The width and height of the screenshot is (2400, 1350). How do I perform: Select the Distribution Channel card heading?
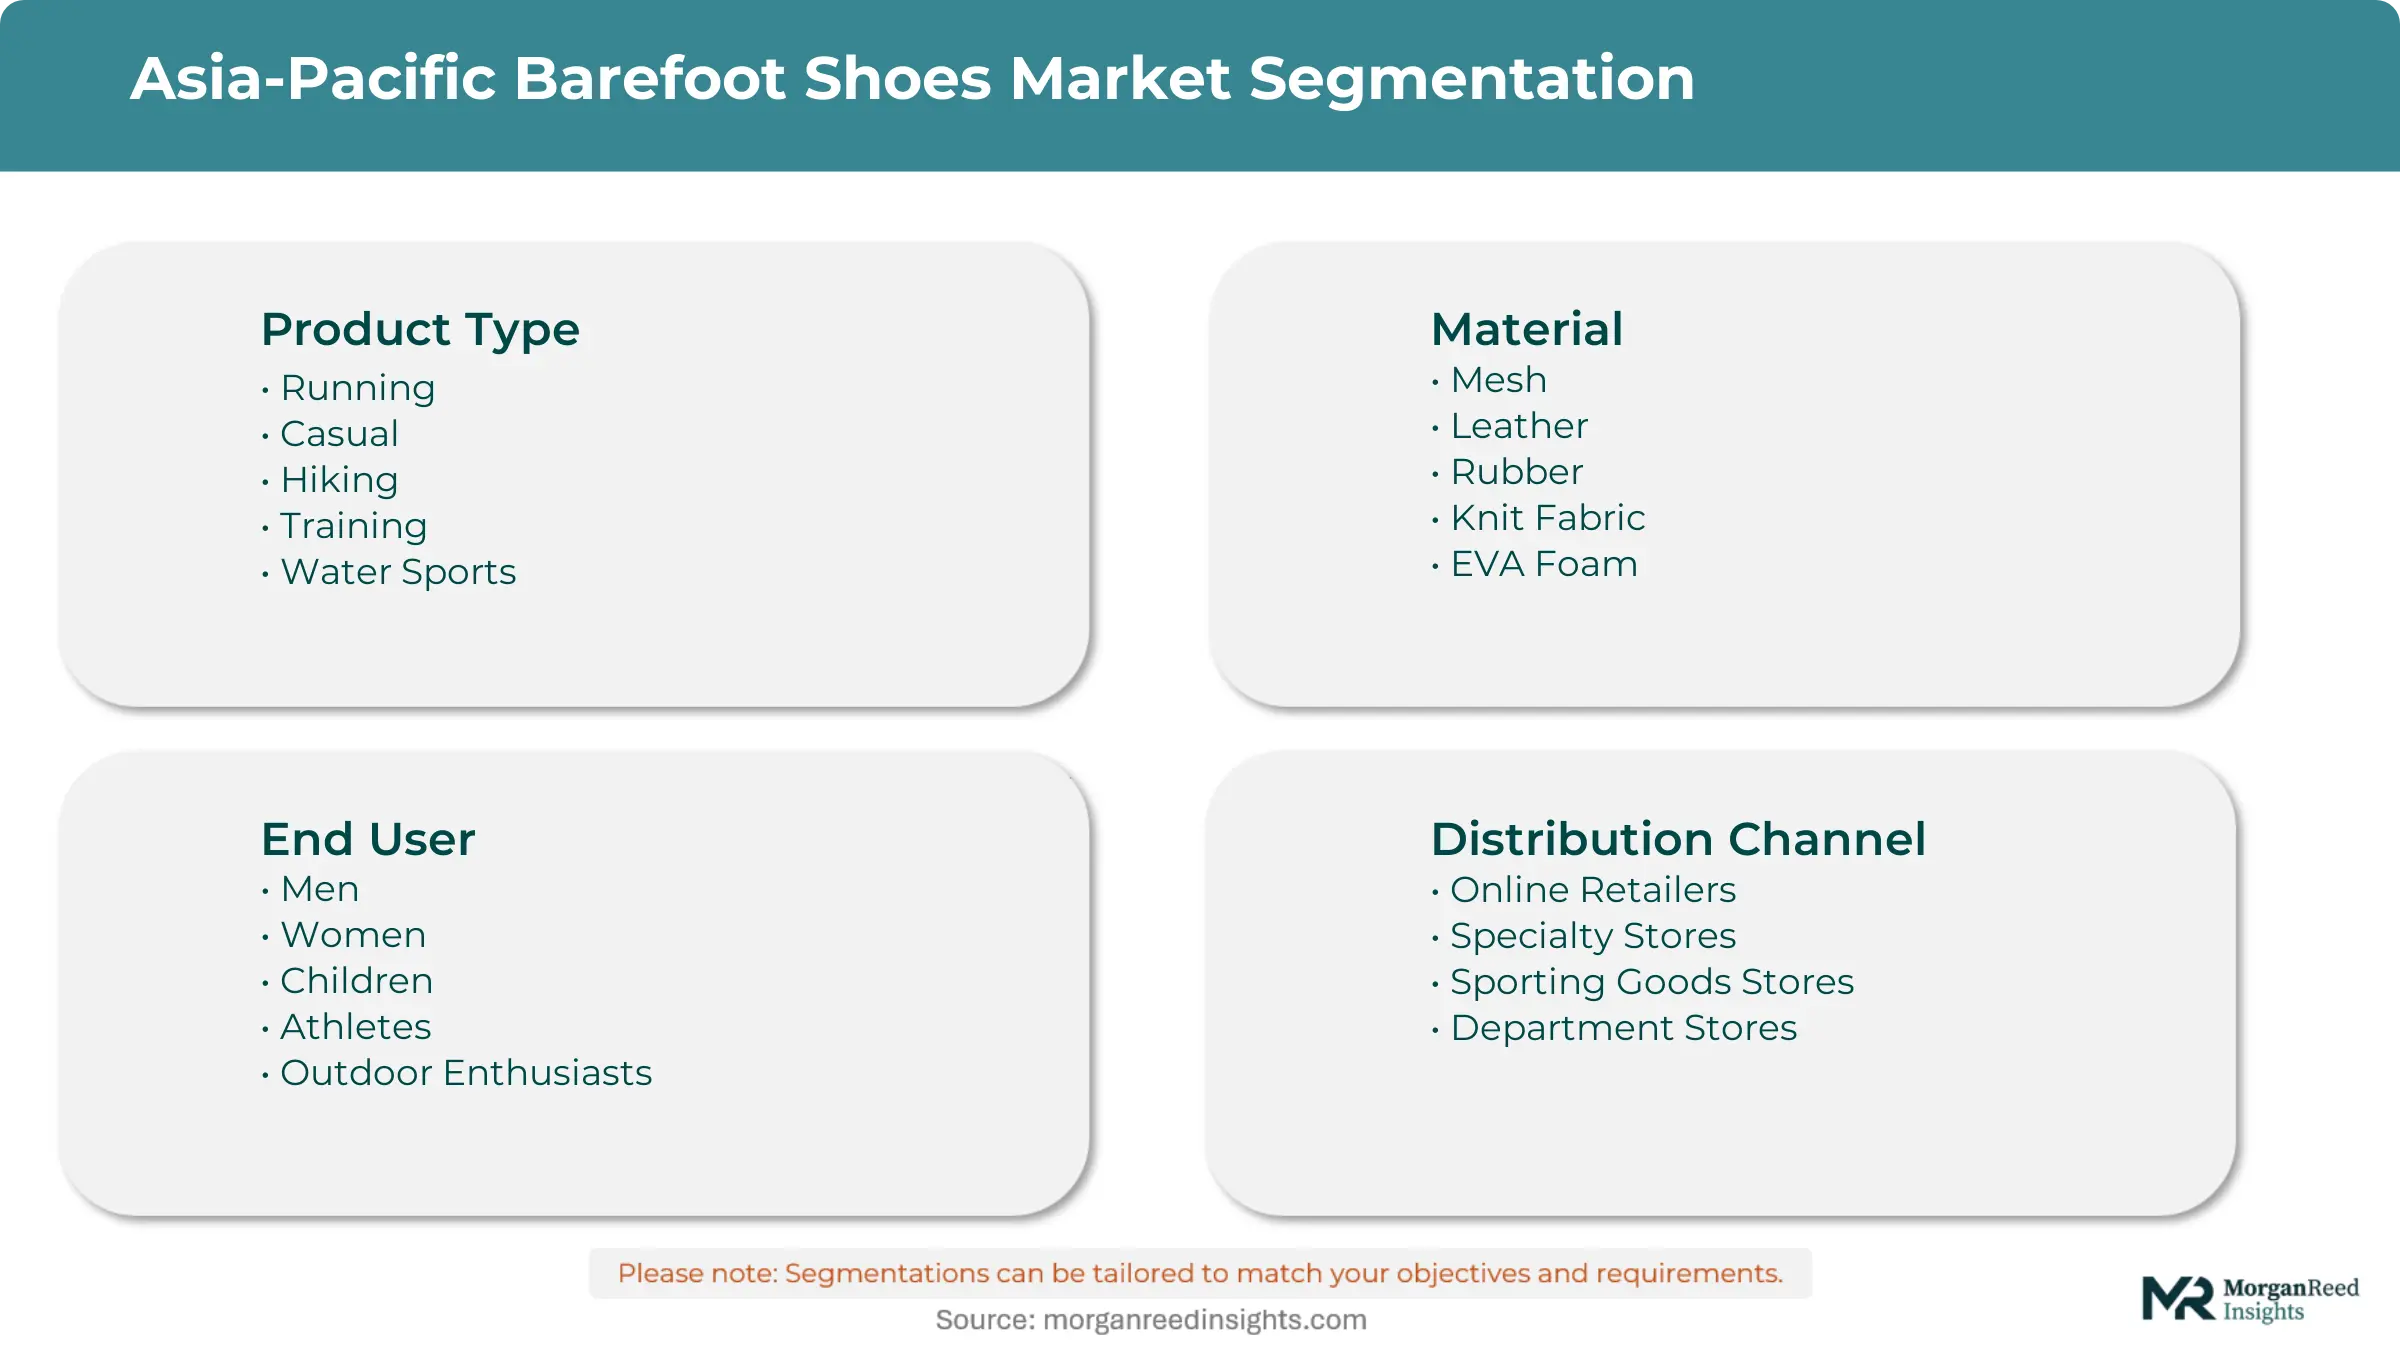[1680, 840]
